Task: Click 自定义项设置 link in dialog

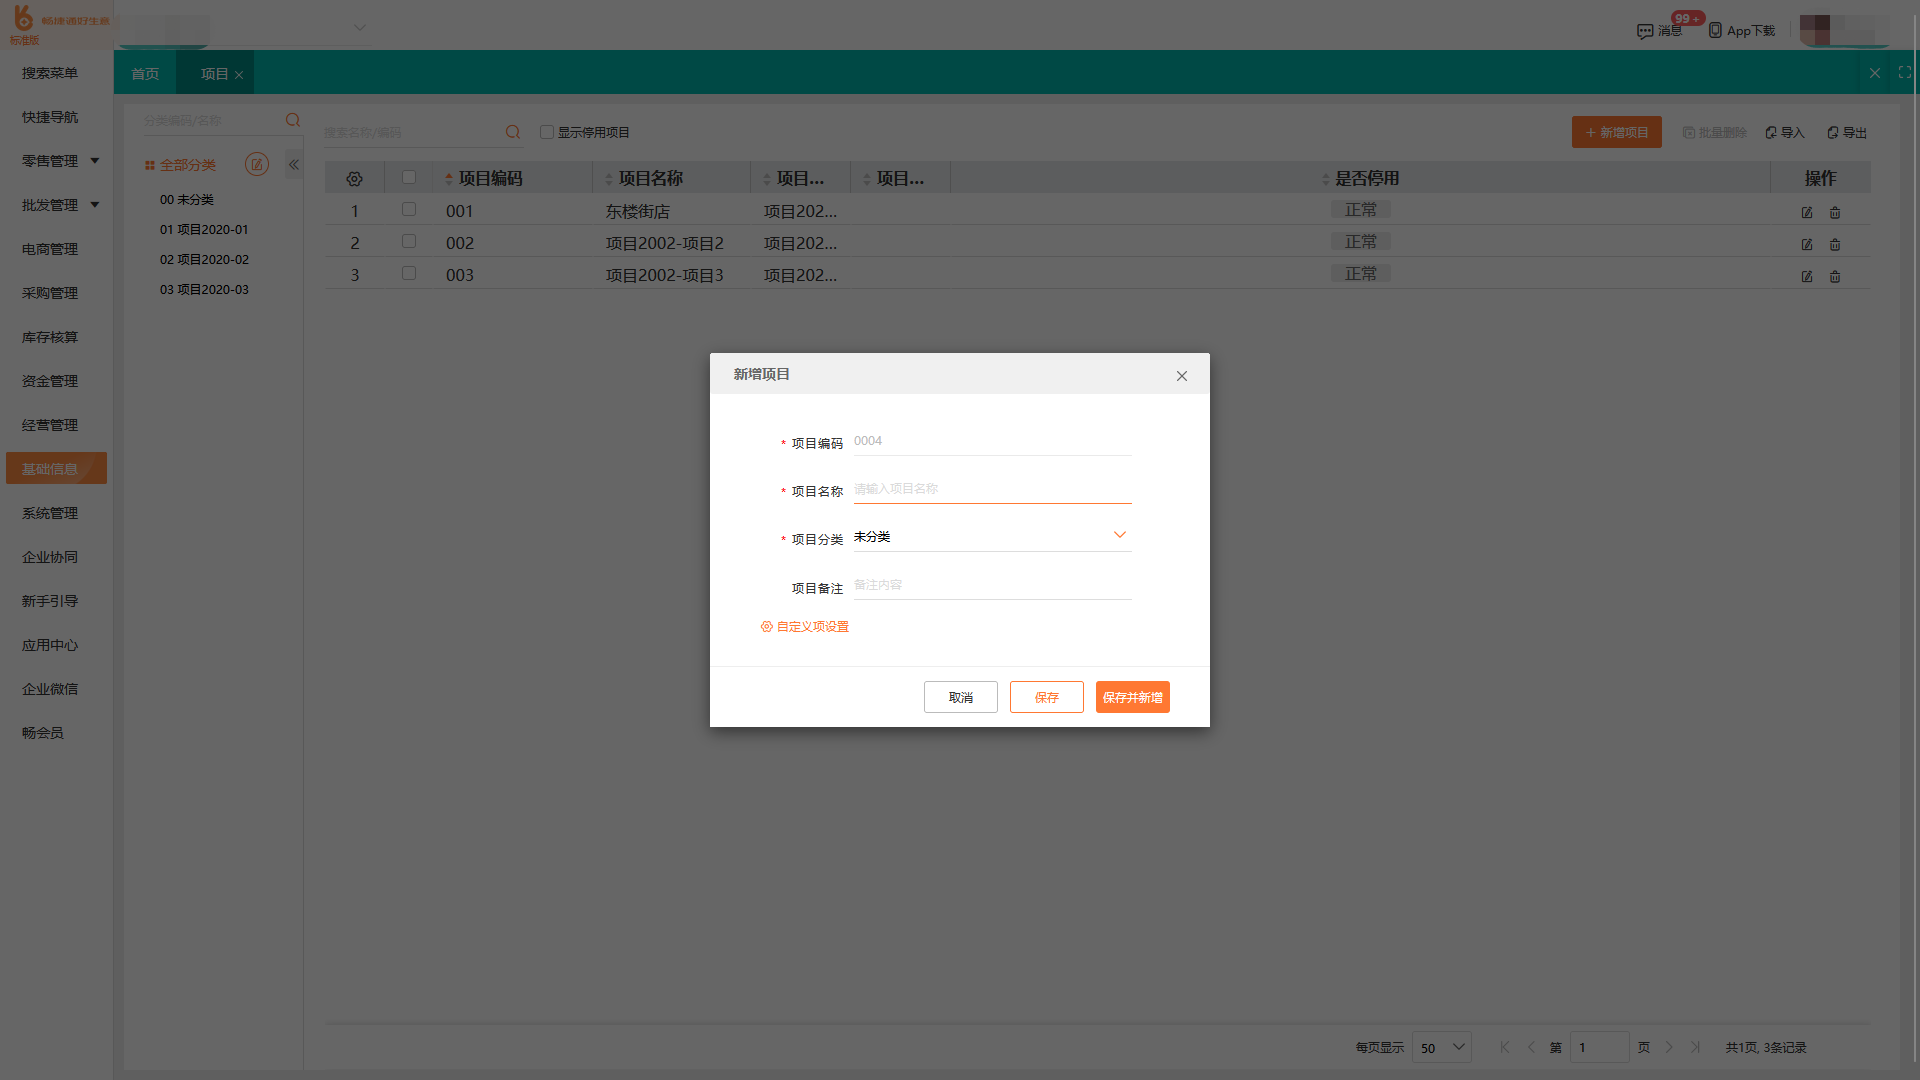Action: [x=806, y=626]
